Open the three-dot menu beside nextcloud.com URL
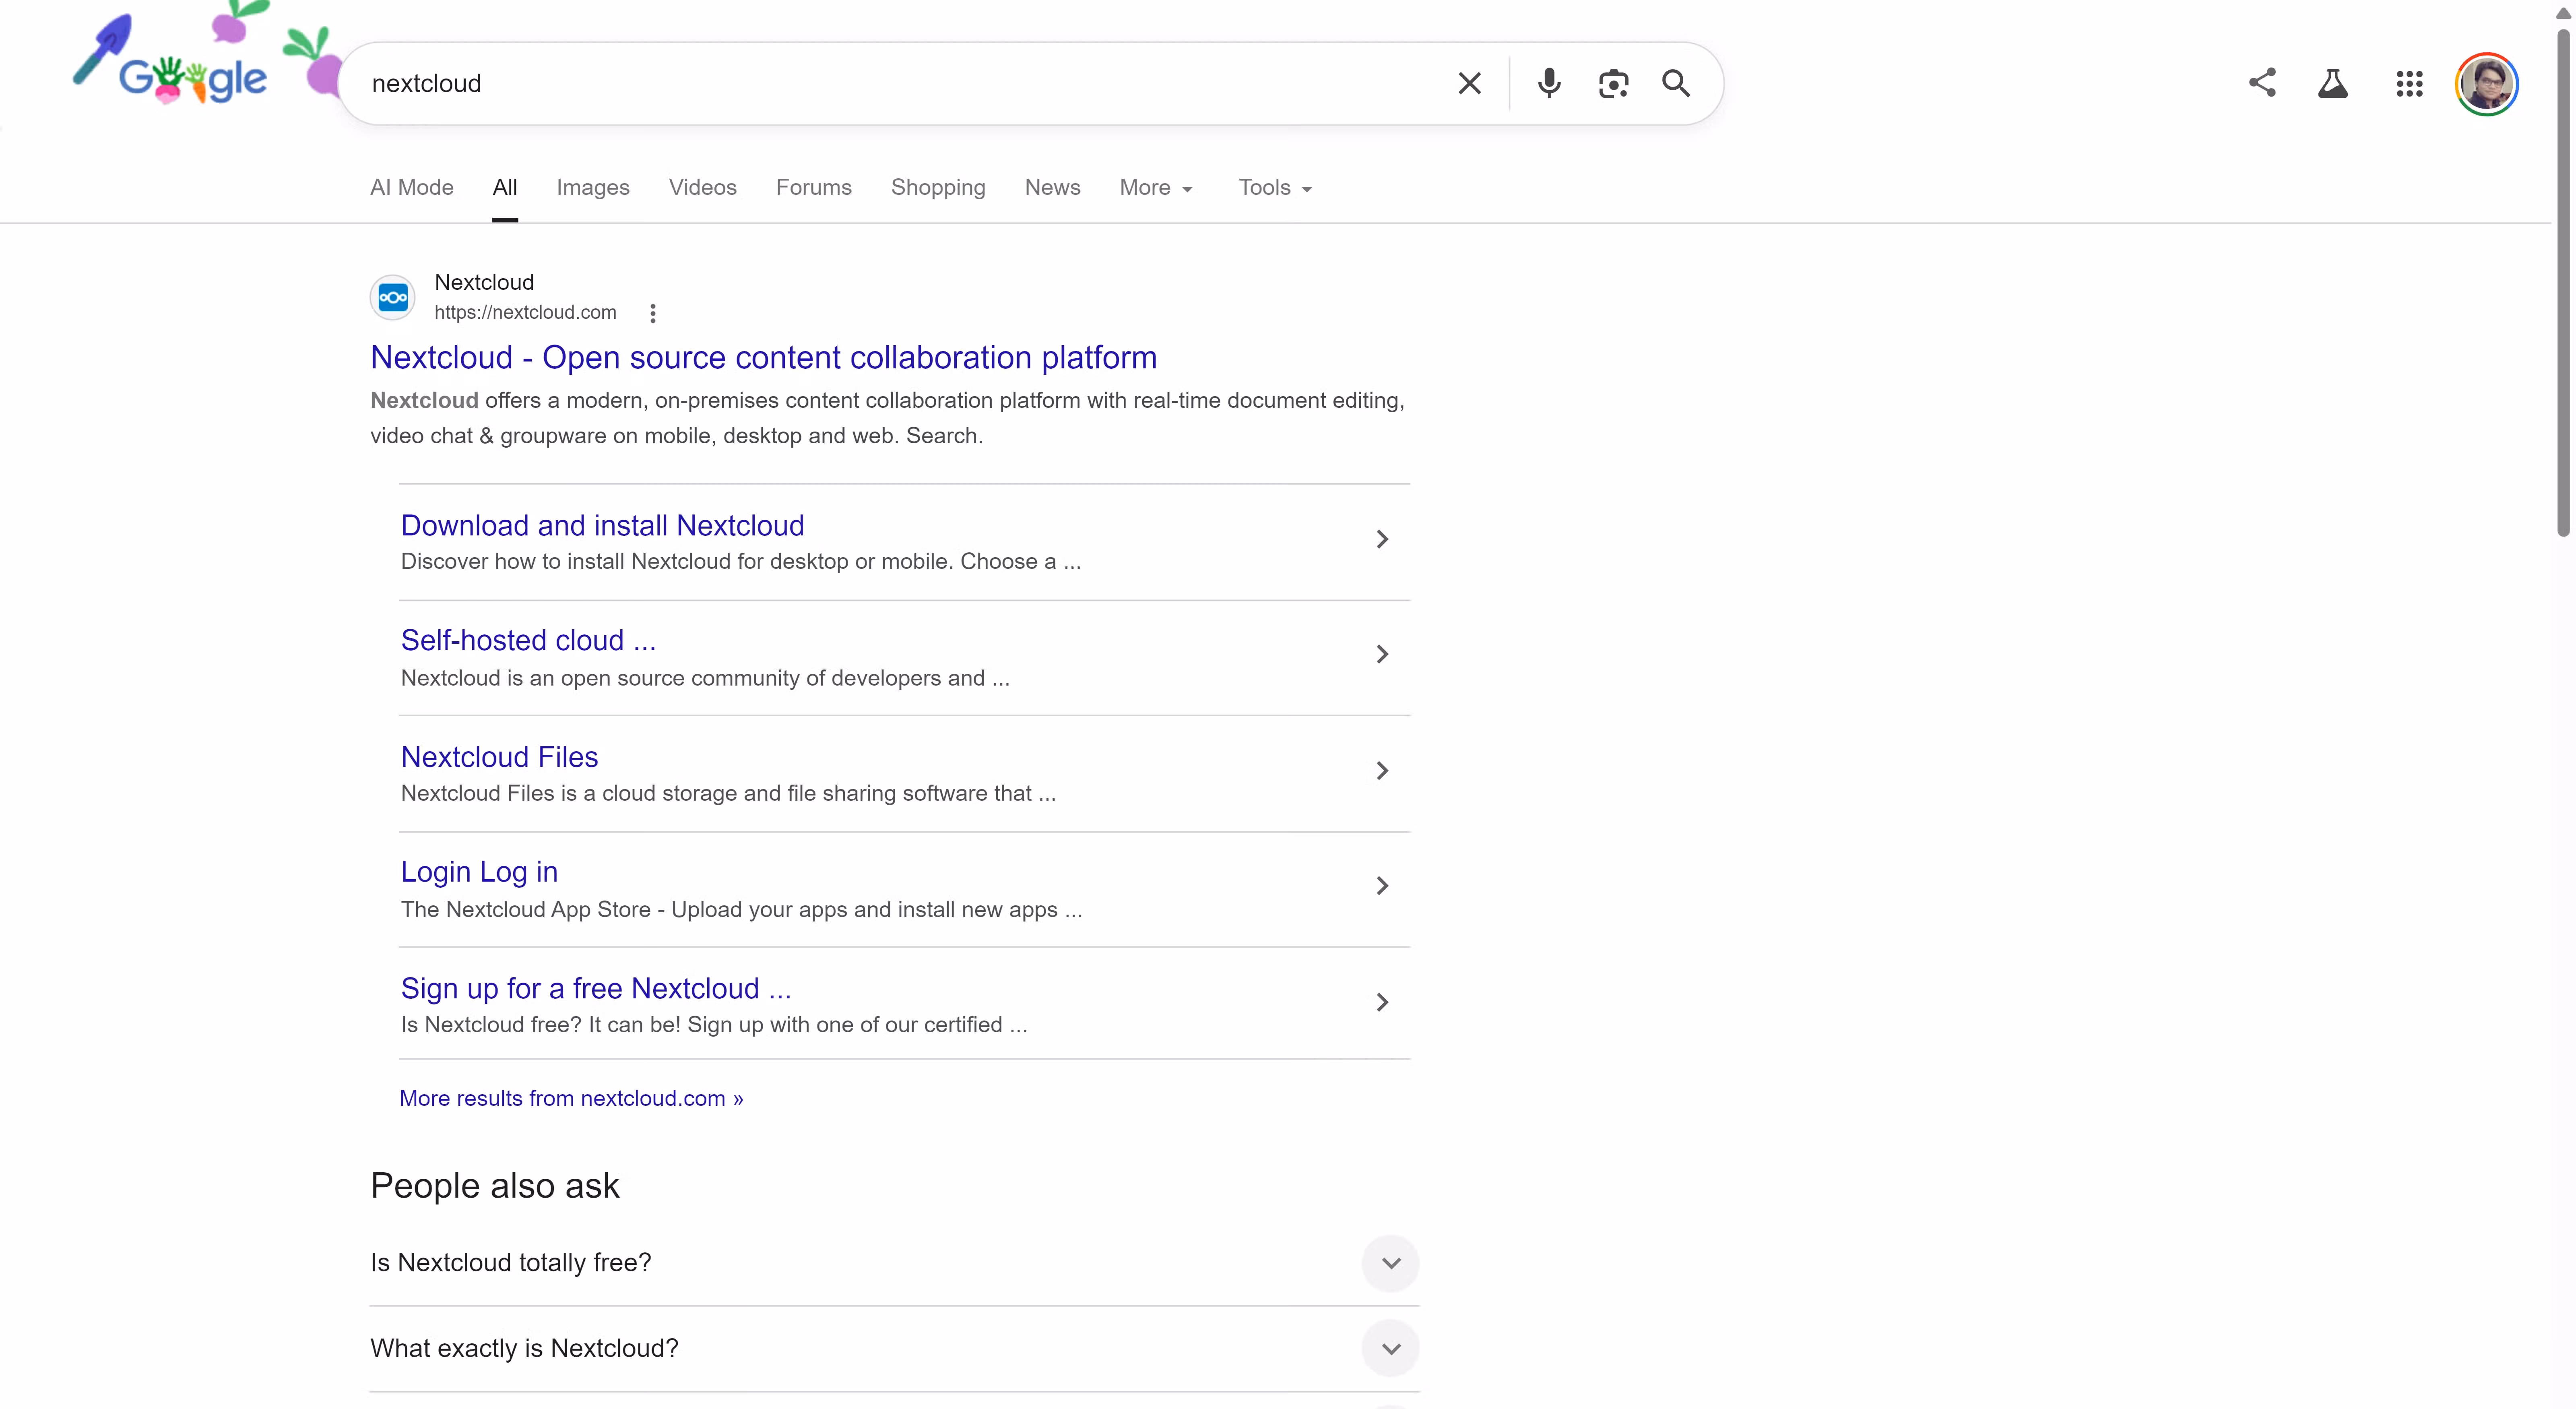The height and width of the screenshot is (1409, 2576). coord(653,313)
